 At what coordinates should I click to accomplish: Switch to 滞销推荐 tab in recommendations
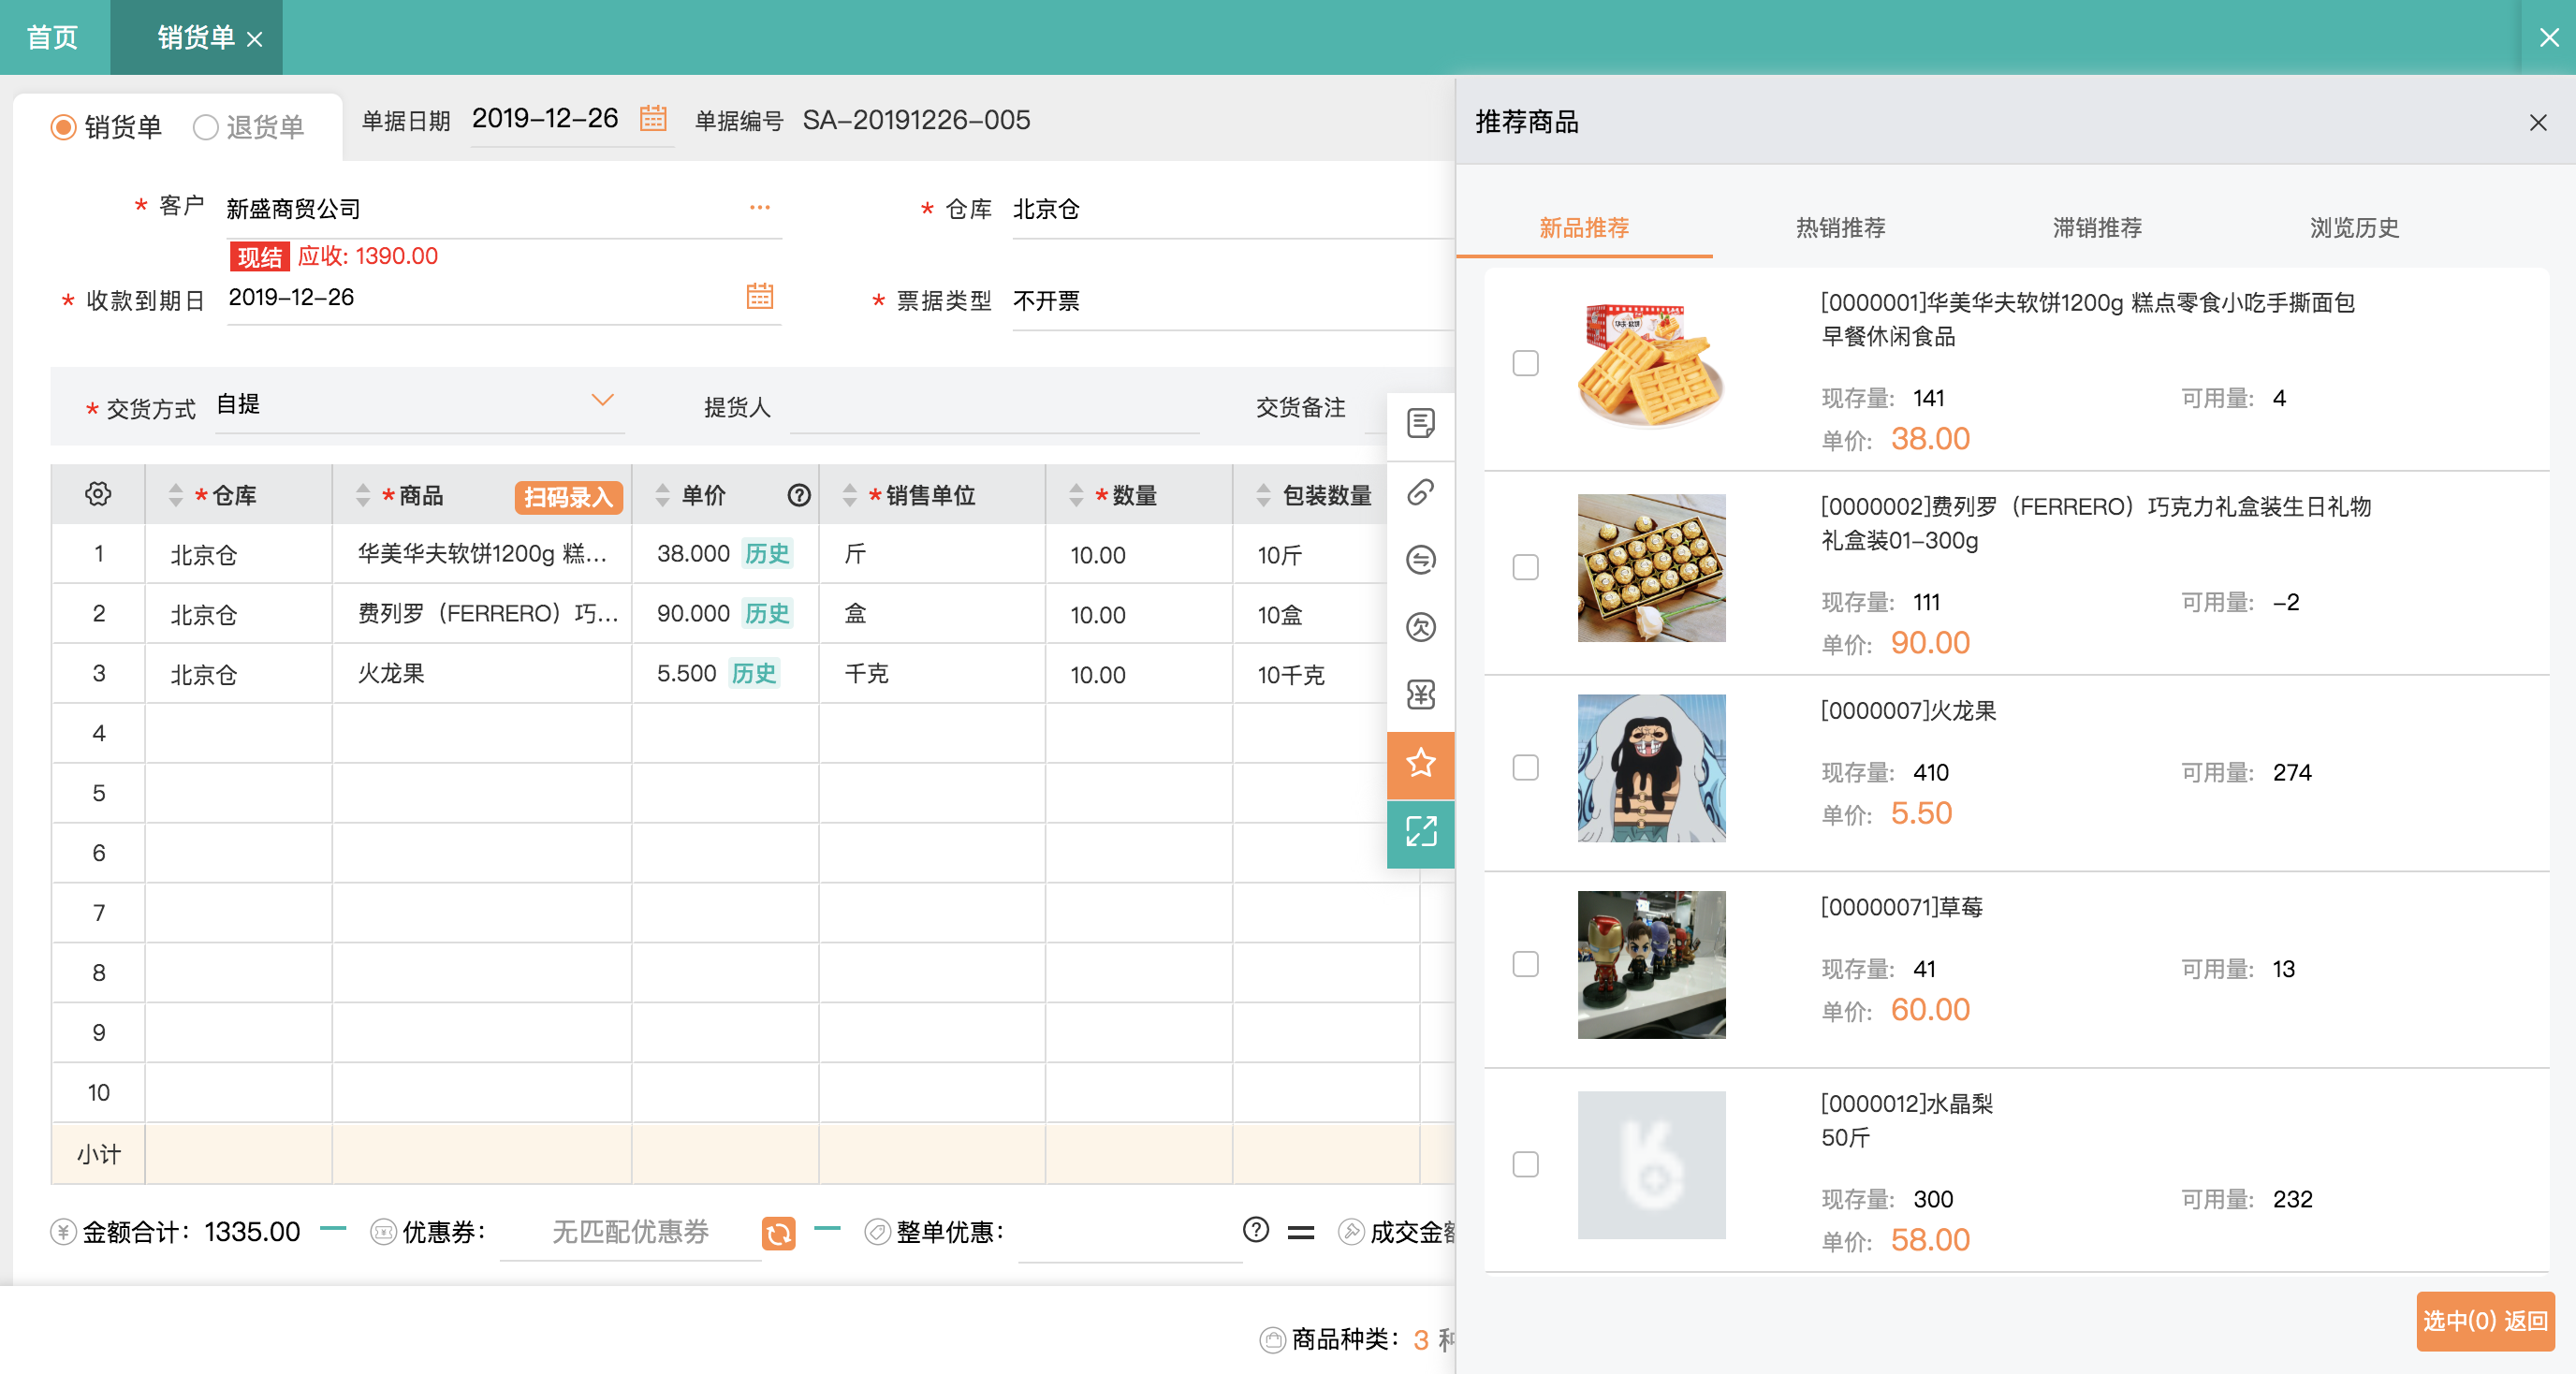2098,225
